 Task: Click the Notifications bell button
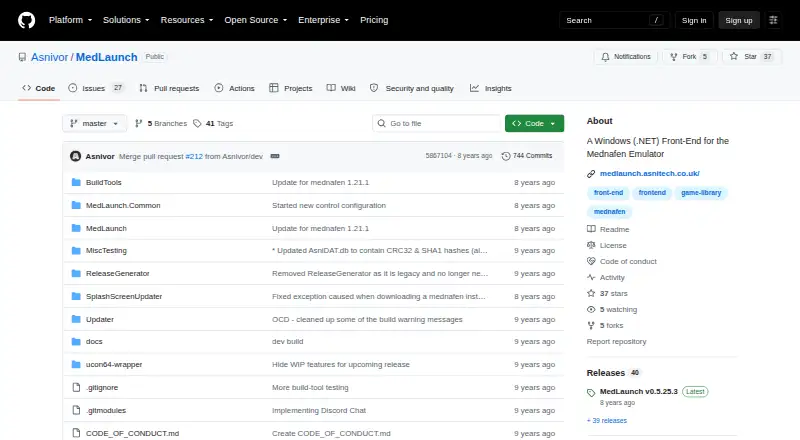[x=626, y=57]
